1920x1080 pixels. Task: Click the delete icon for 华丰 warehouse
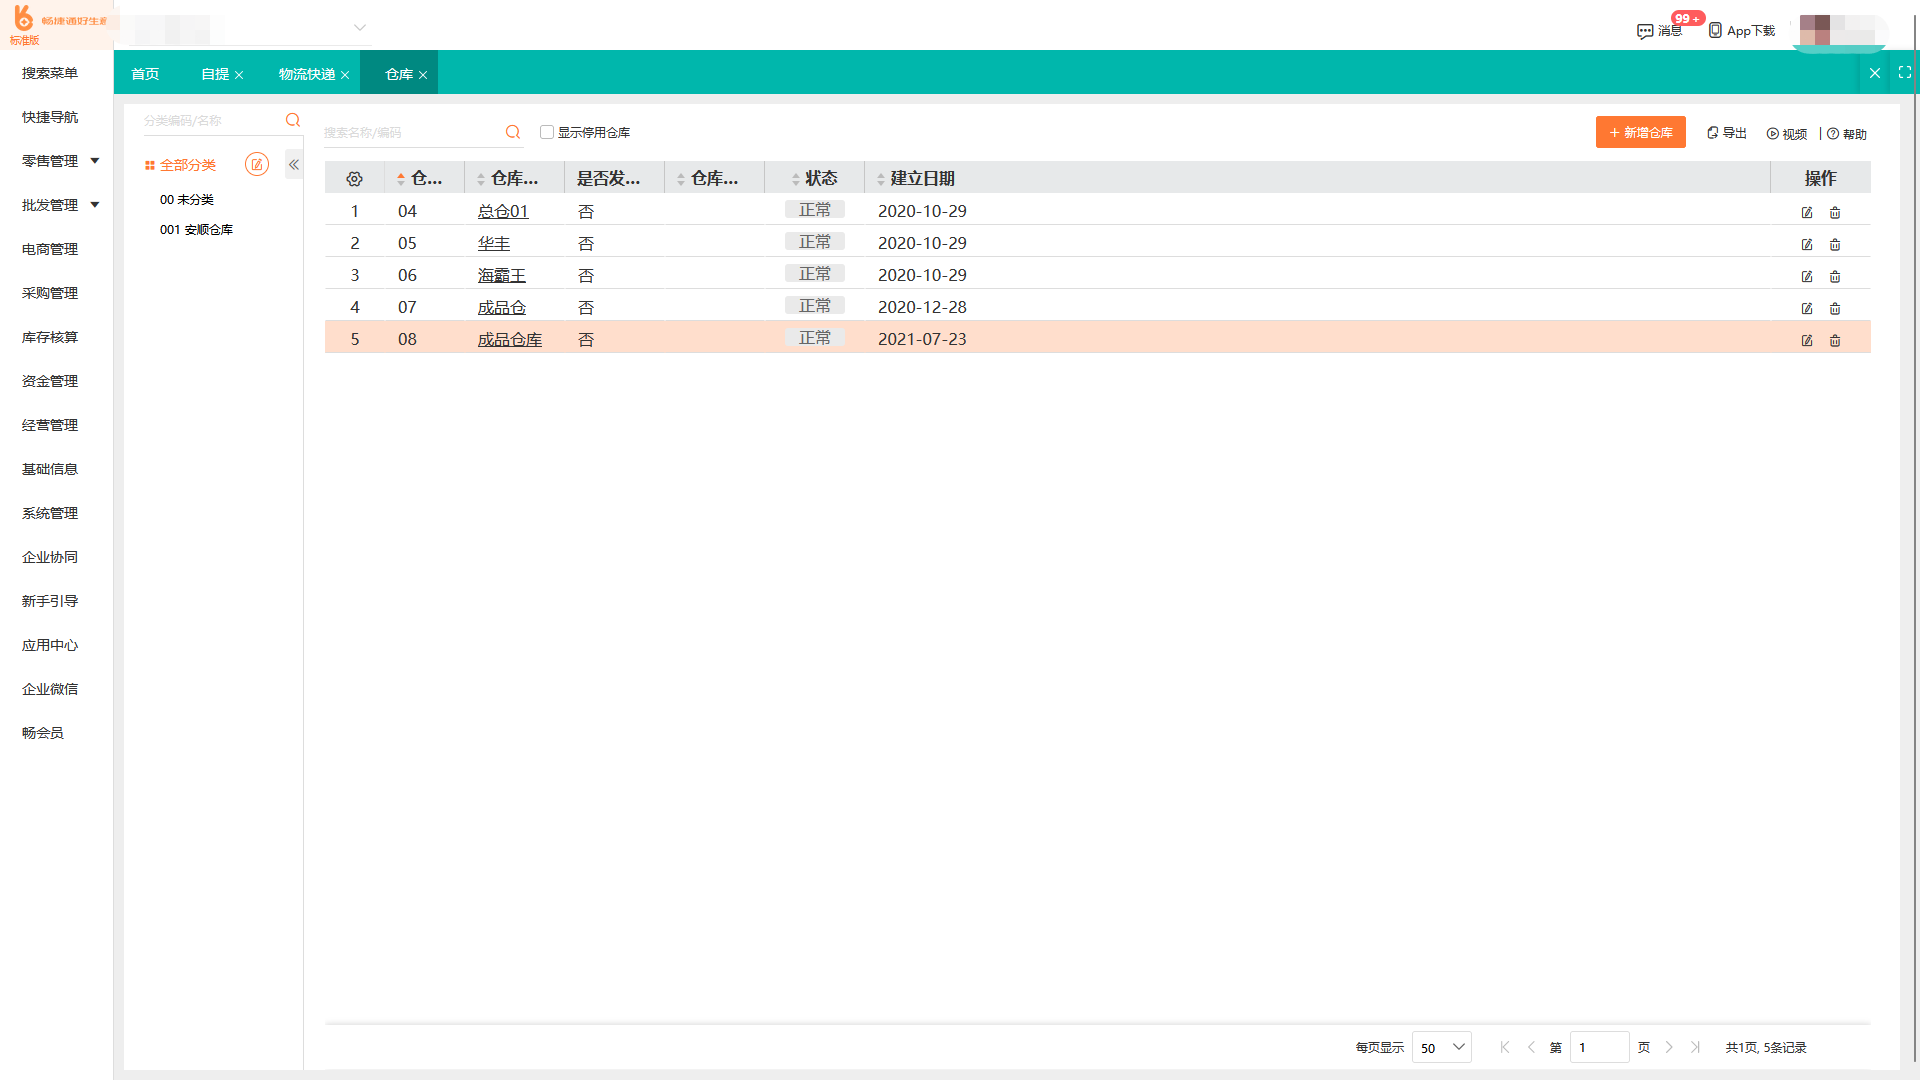click(x=1836, y=243)
